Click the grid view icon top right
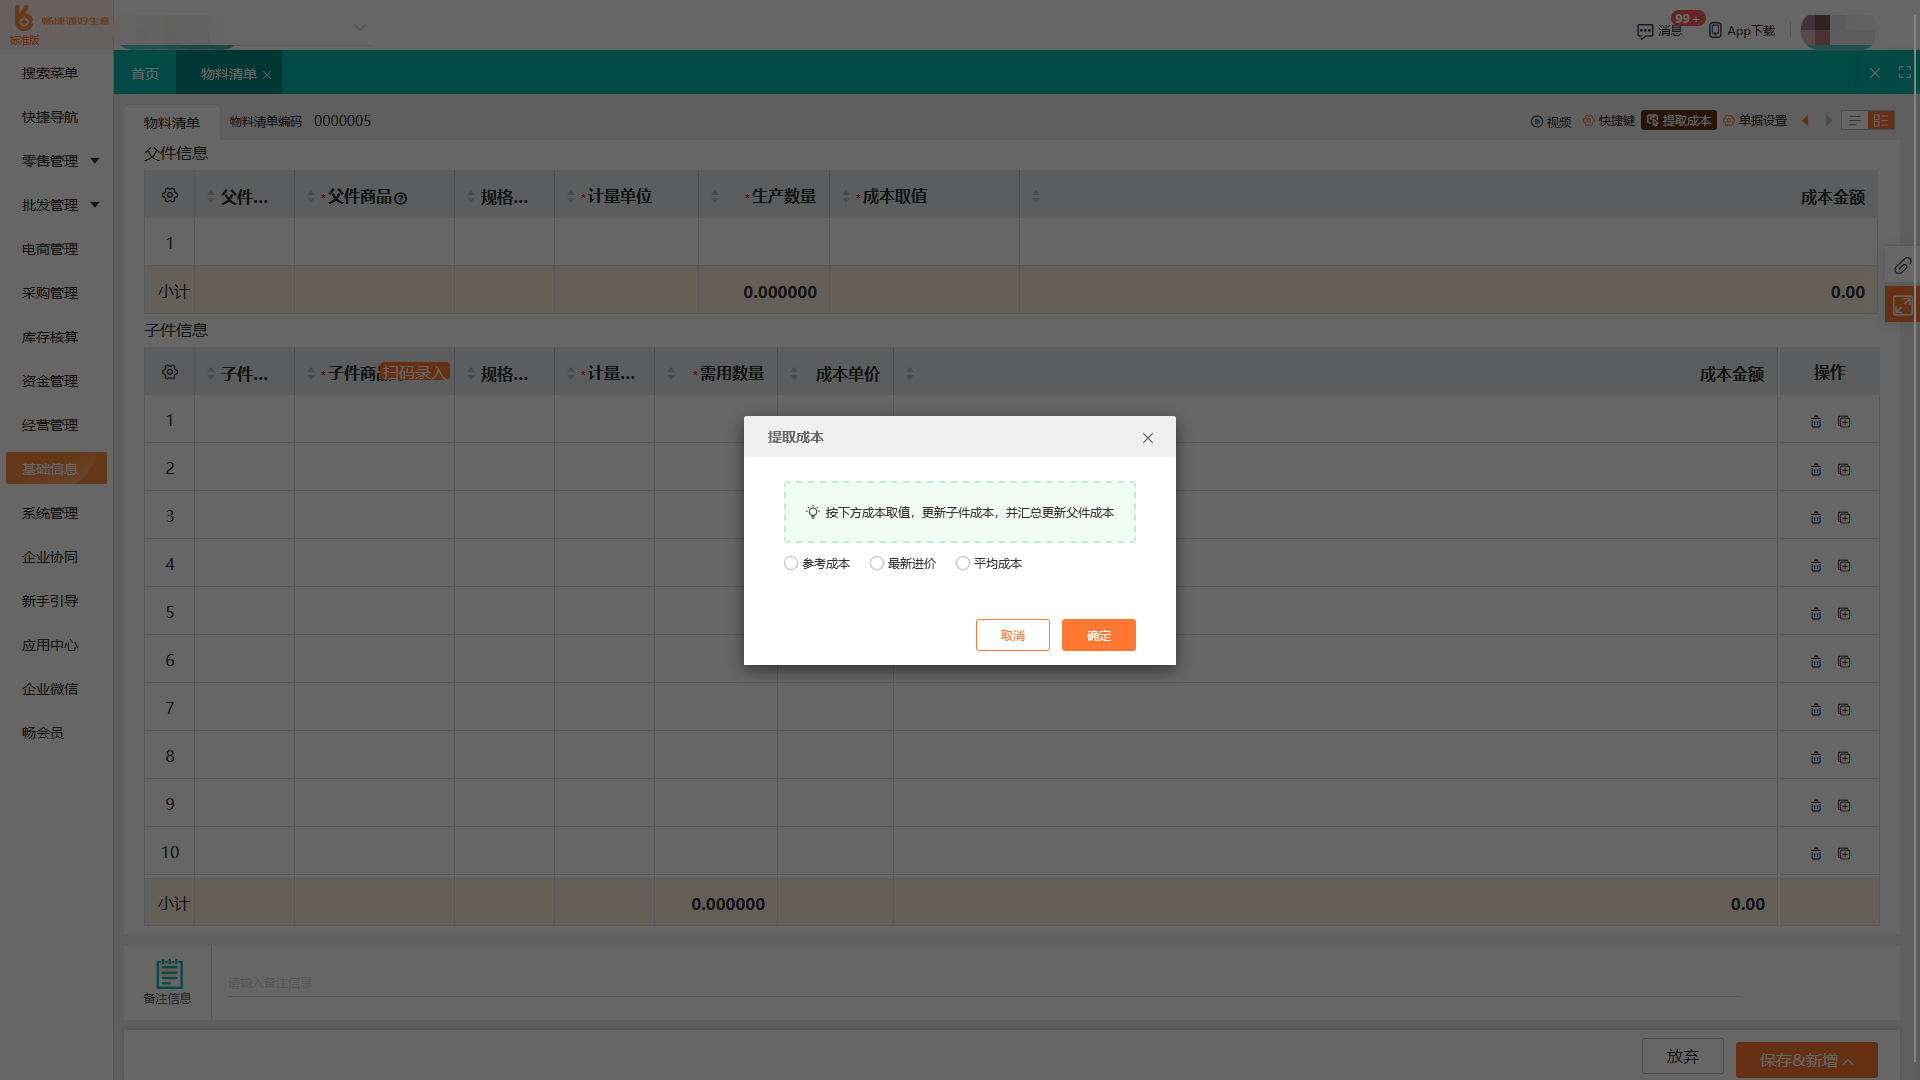Screen dimensions: 1920x1080 1882,121
